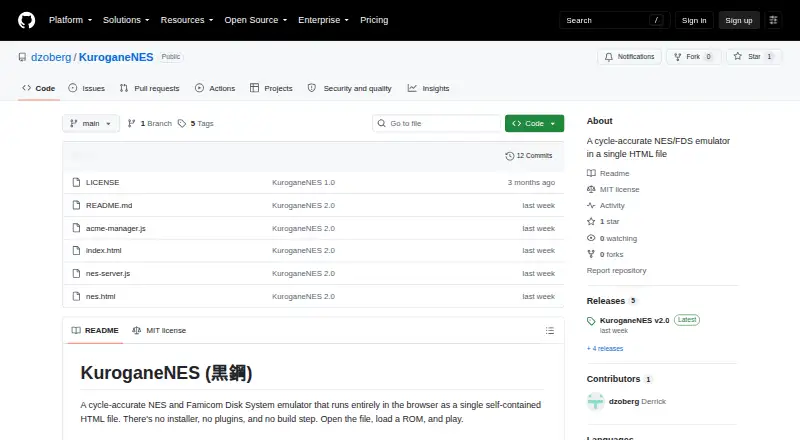
Task: Focus the top Search field
Action: 614,20
